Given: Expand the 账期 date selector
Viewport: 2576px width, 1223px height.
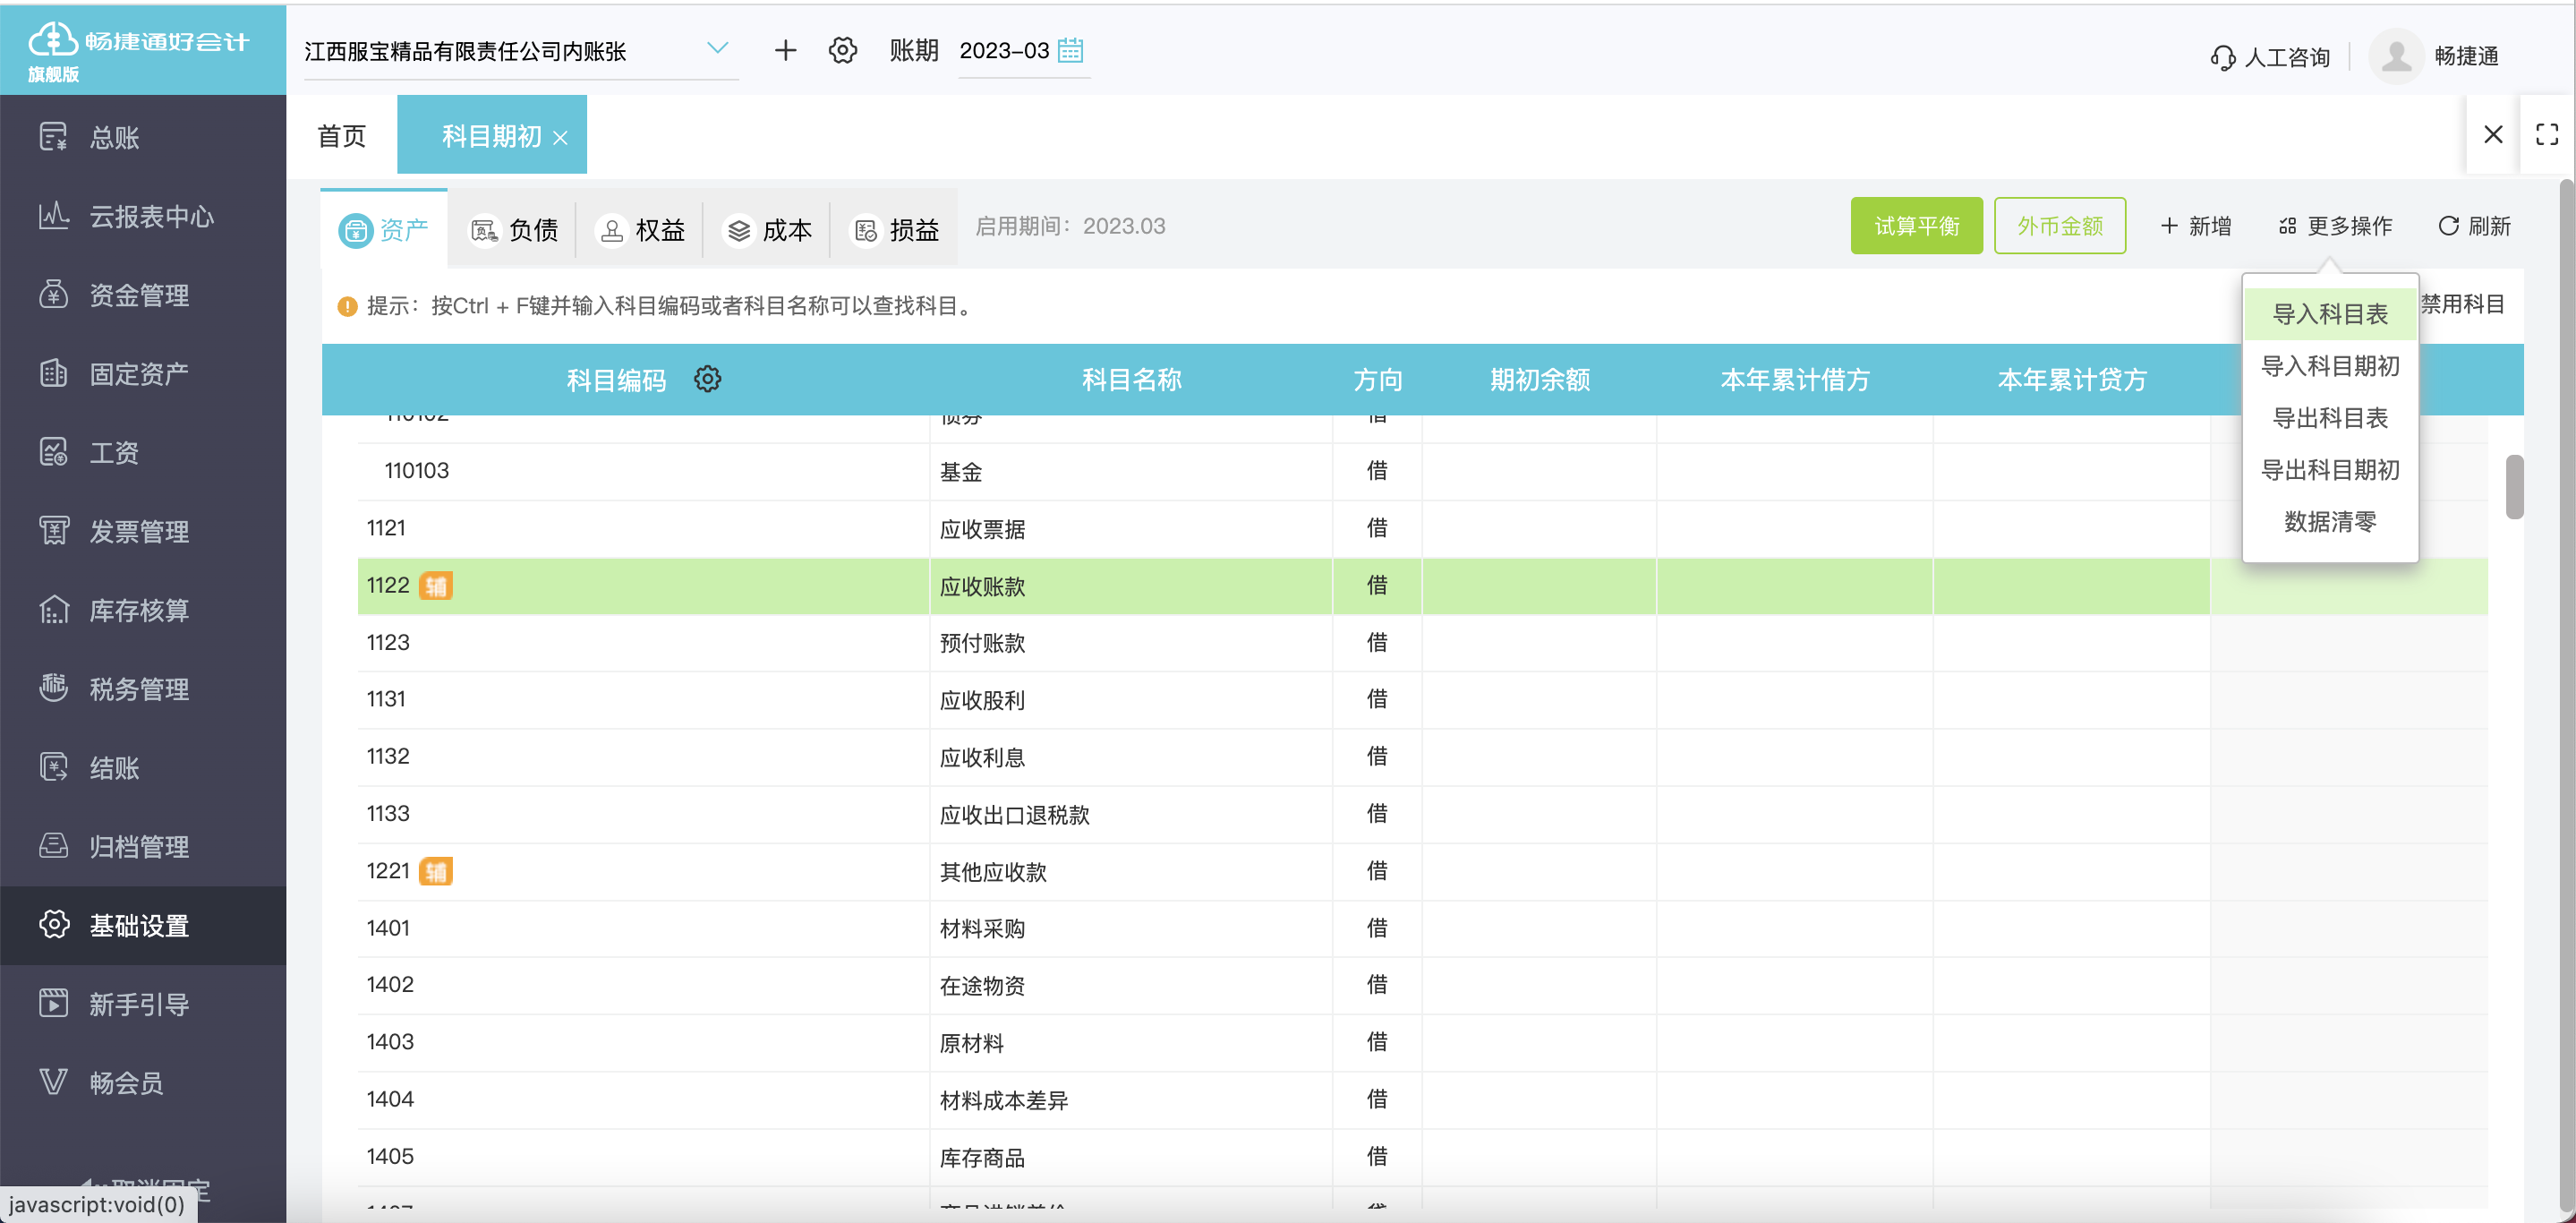Looking at the screenshot, I should (x=1066, y=49).
